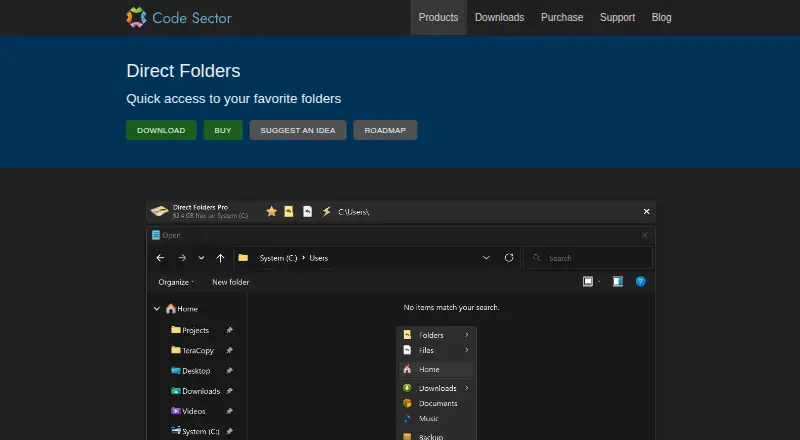Click the pin icon next to Desktop

pyautogui.click(x=230, y=371)
